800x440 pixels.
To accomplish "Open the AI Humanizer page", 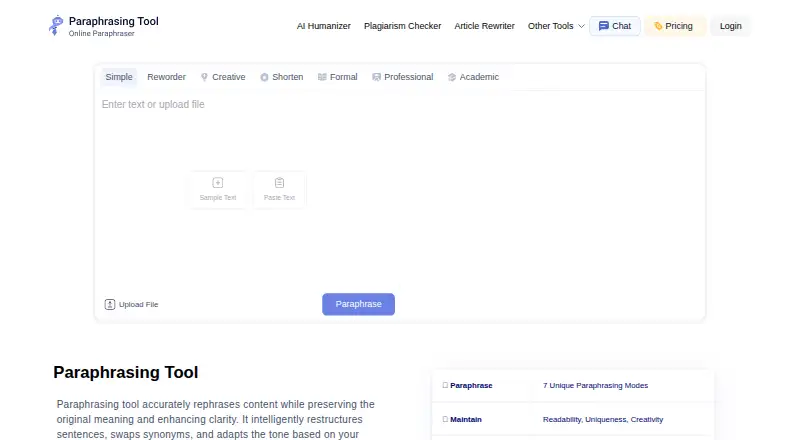I will tap(323, 26).
